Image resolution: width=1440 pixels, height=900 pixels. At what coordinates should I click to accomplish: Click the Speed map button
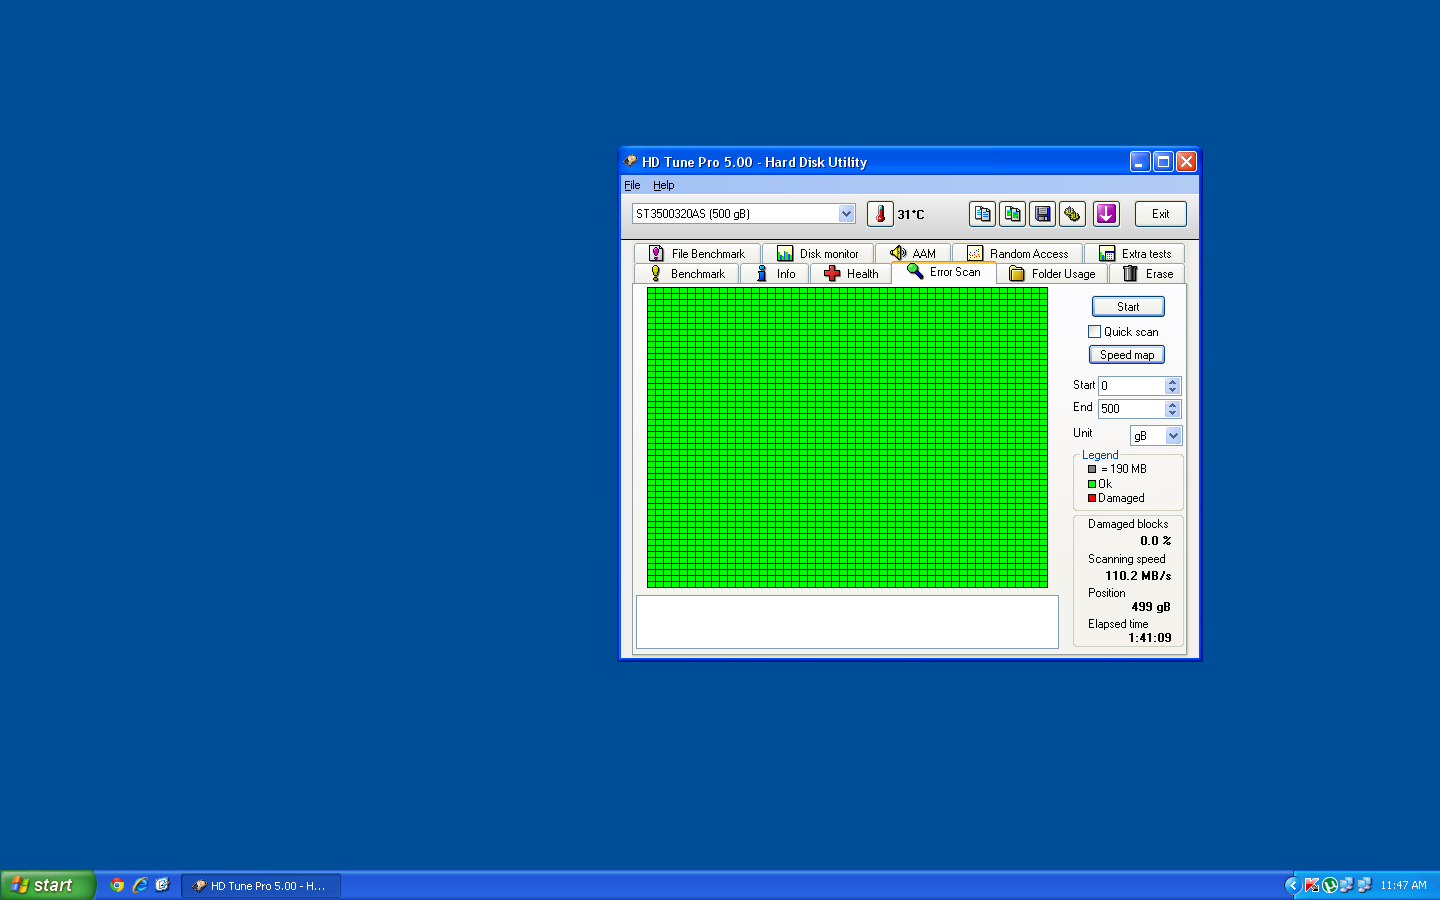point(1126,355)
